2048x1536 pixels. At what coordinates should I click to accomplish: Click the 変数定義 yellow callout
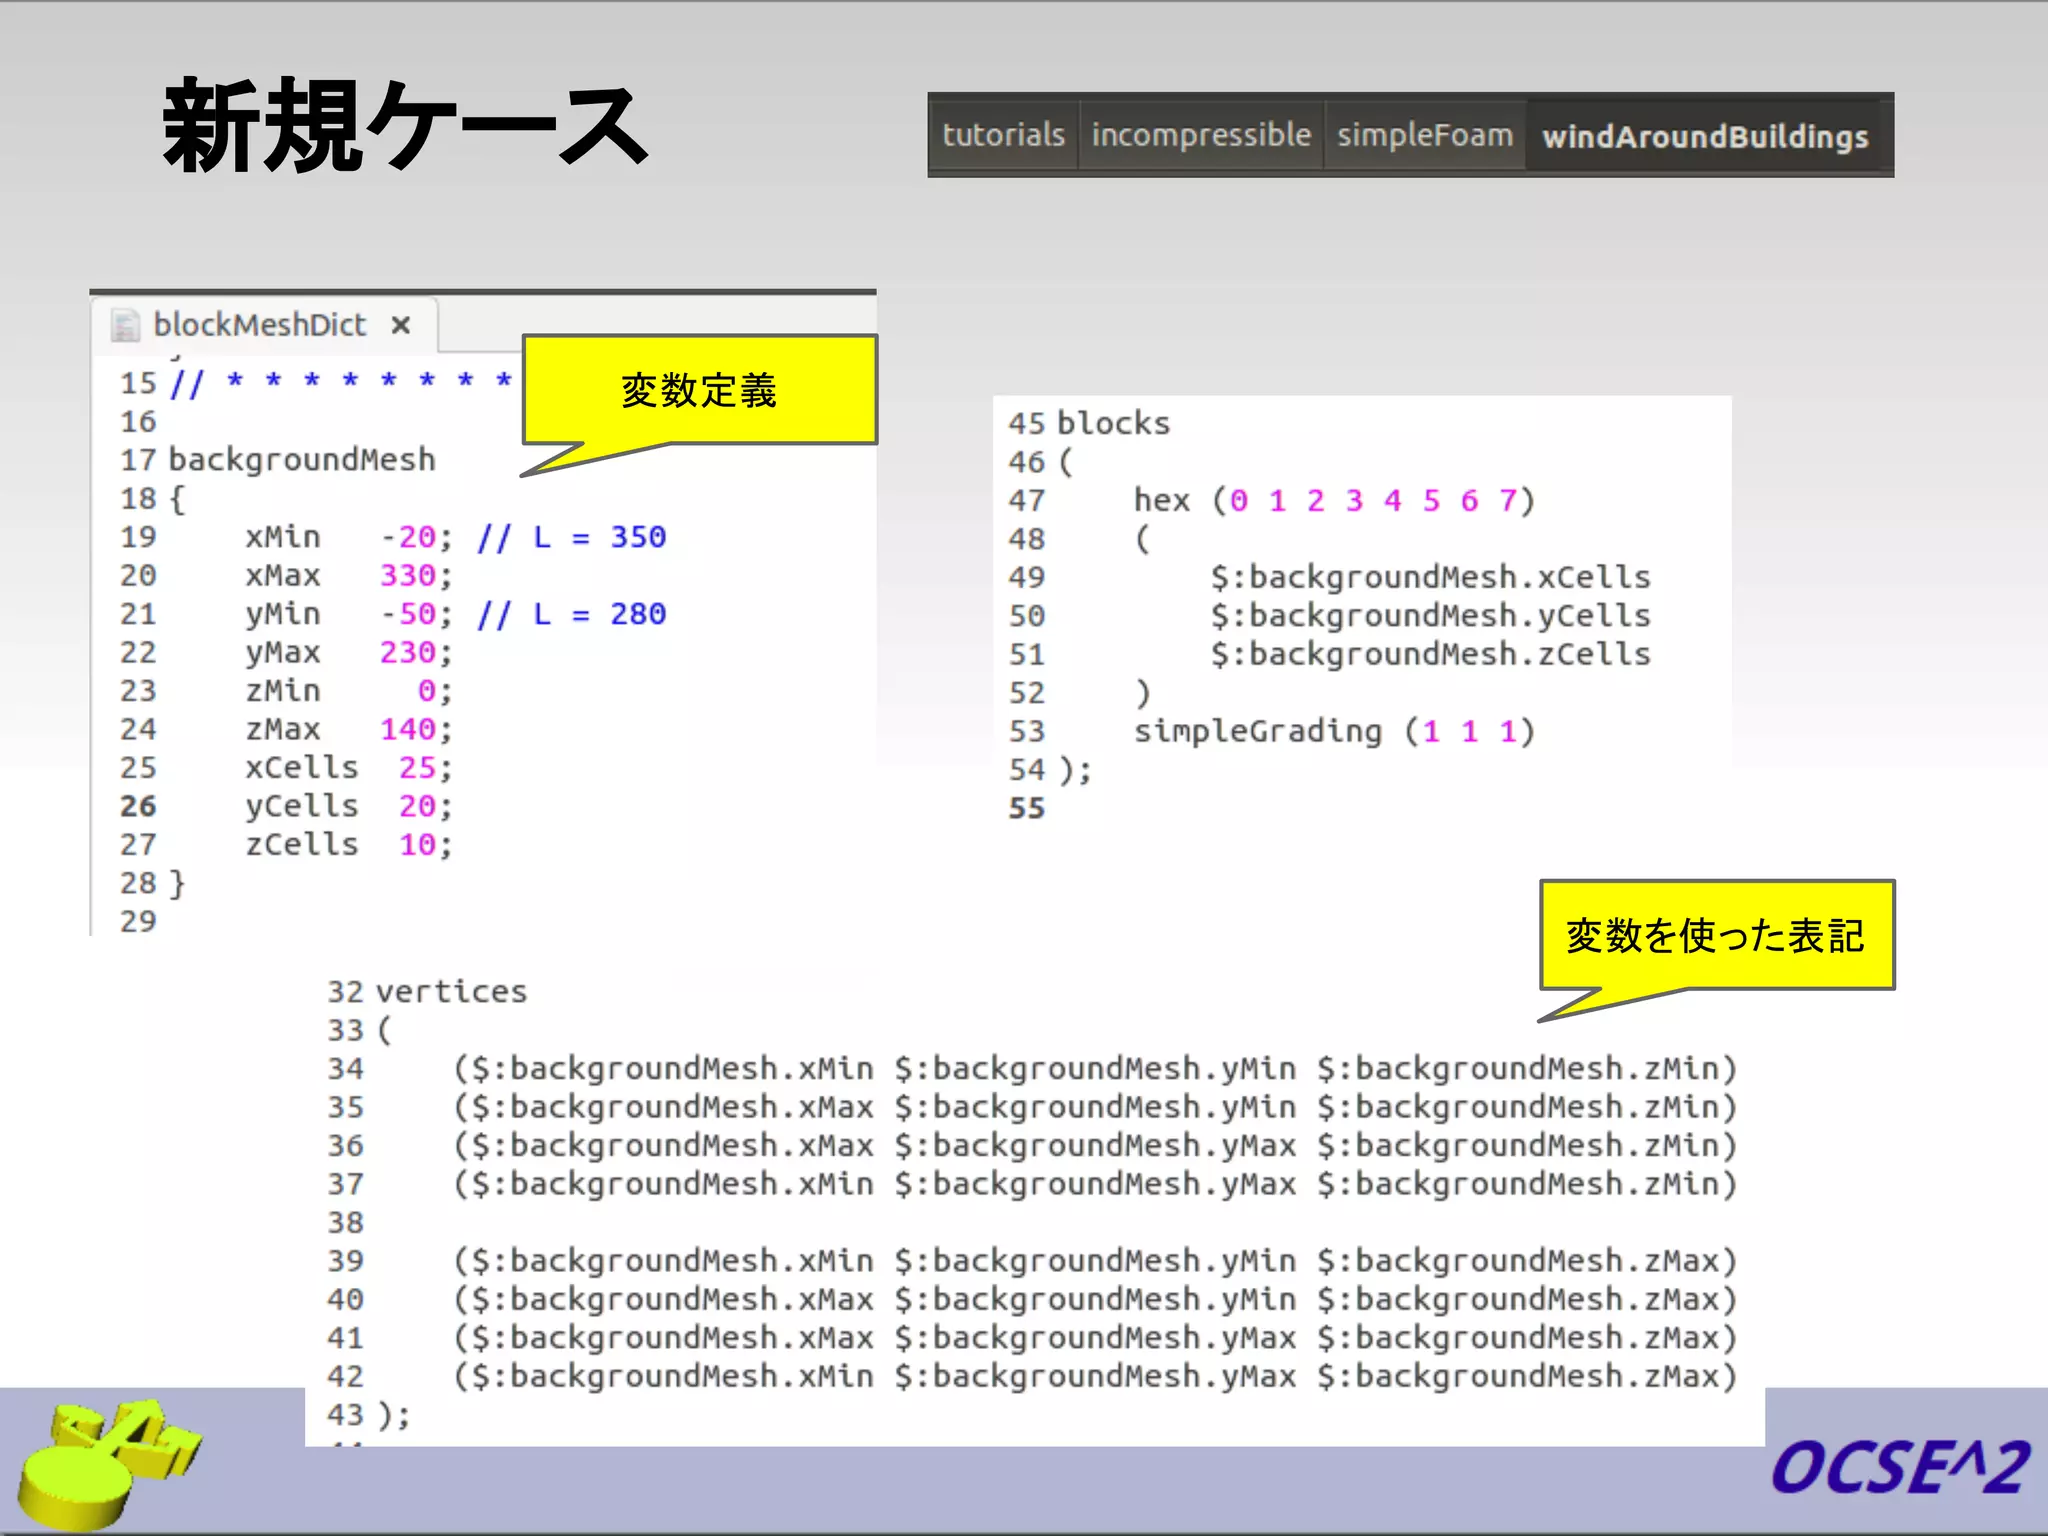click(x=699, y=390)
